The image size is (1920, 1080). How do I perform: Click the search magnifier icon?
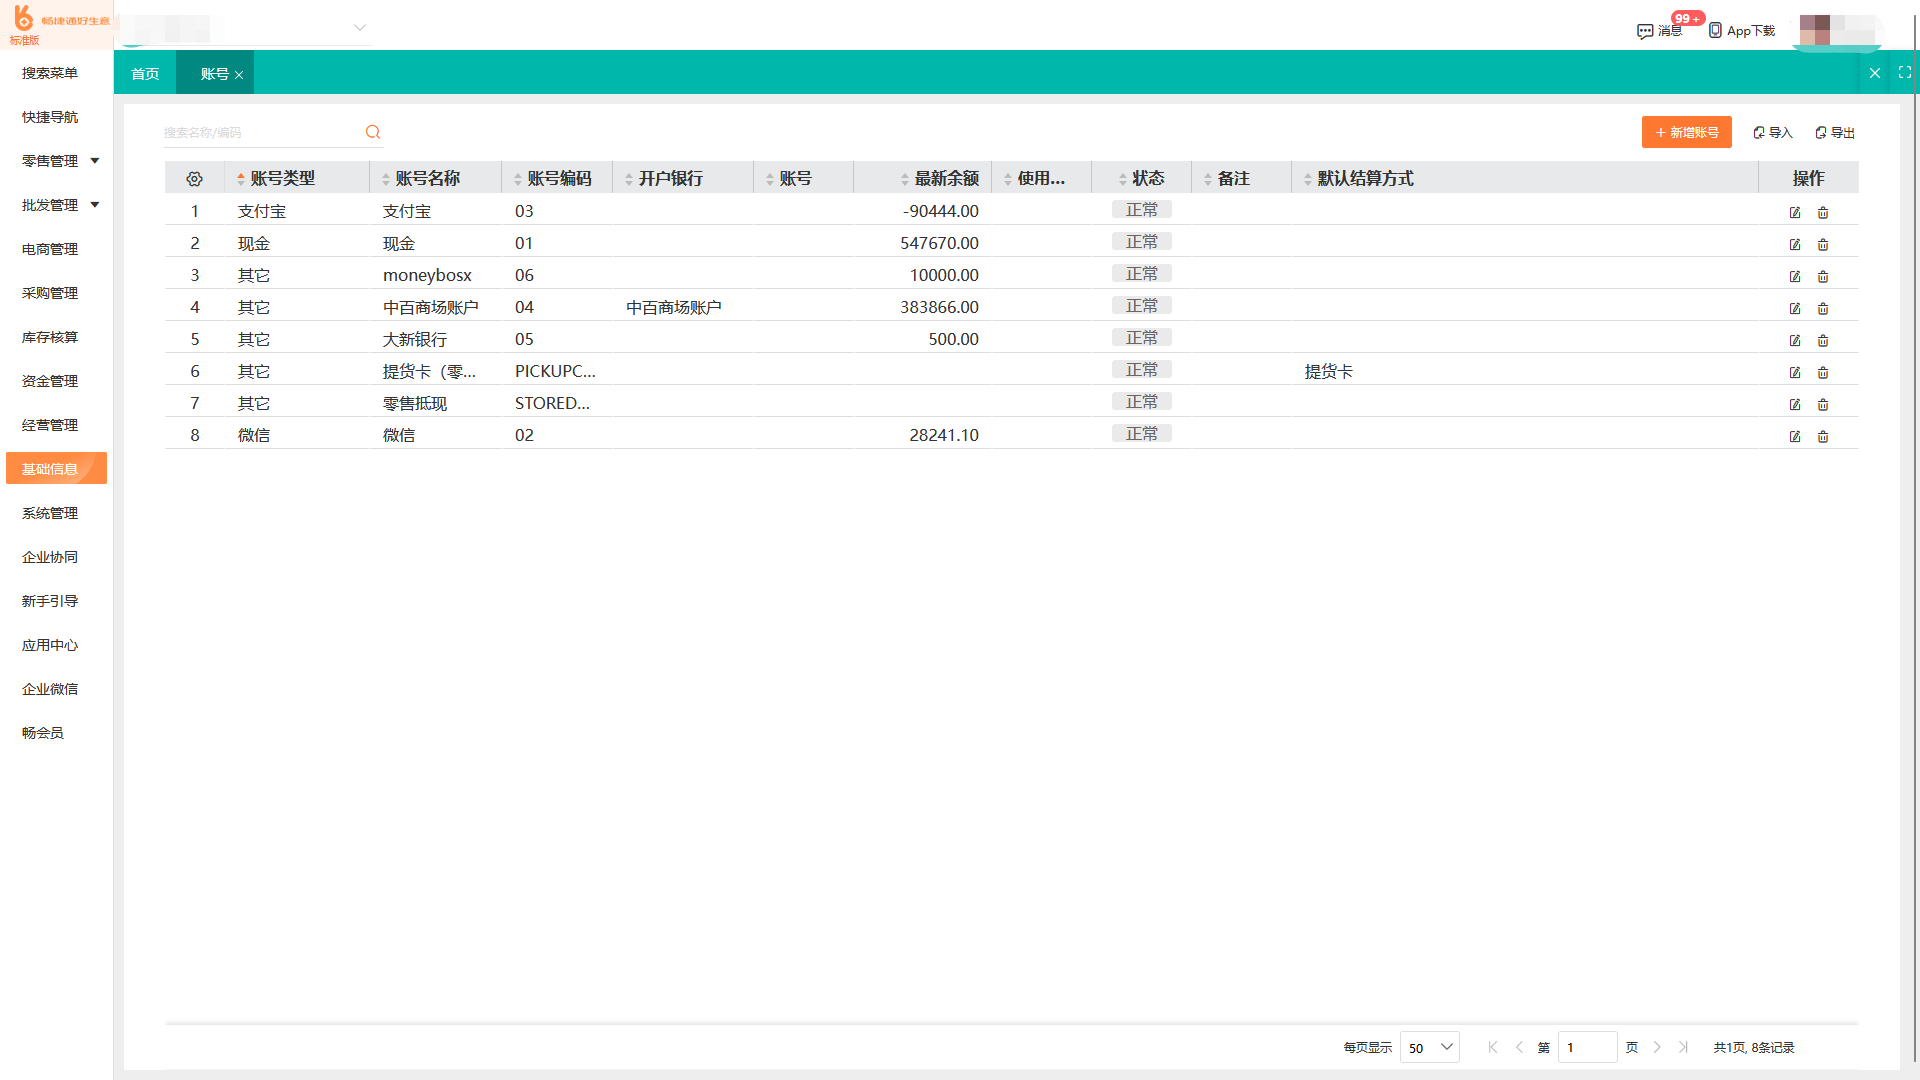click(x=373, y=131)
